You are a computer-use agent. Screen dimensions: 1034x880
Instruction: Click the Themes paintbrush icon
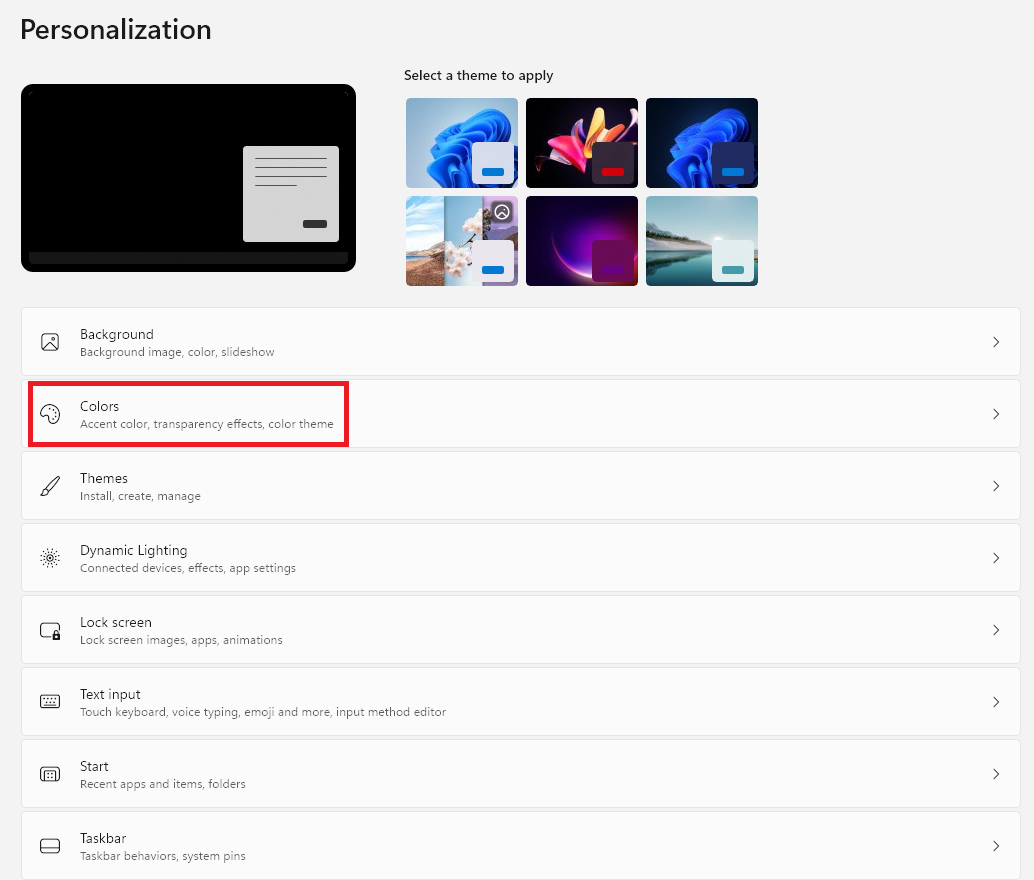coord(50,486)
